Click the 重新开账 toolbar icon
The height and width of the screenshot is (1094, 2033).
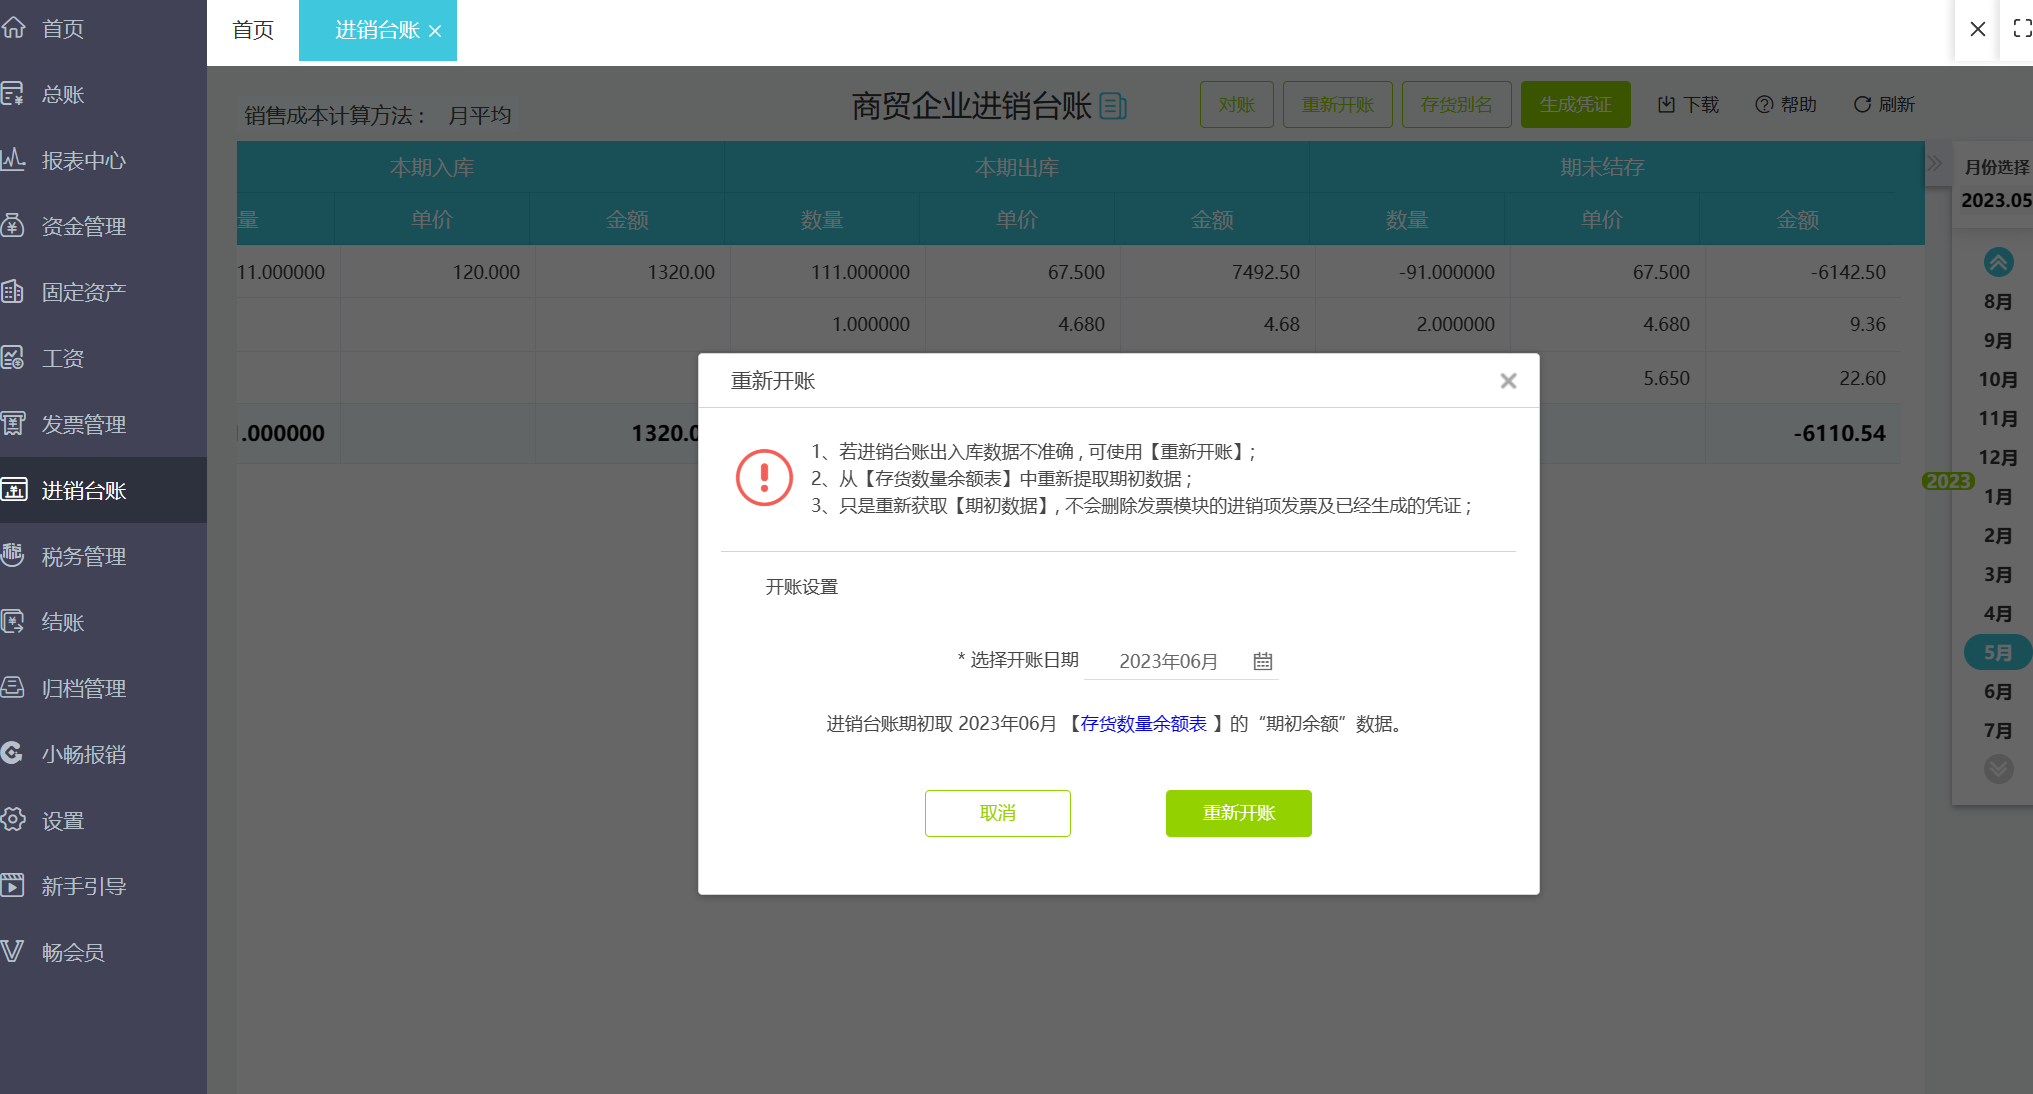coord(1339,104)
